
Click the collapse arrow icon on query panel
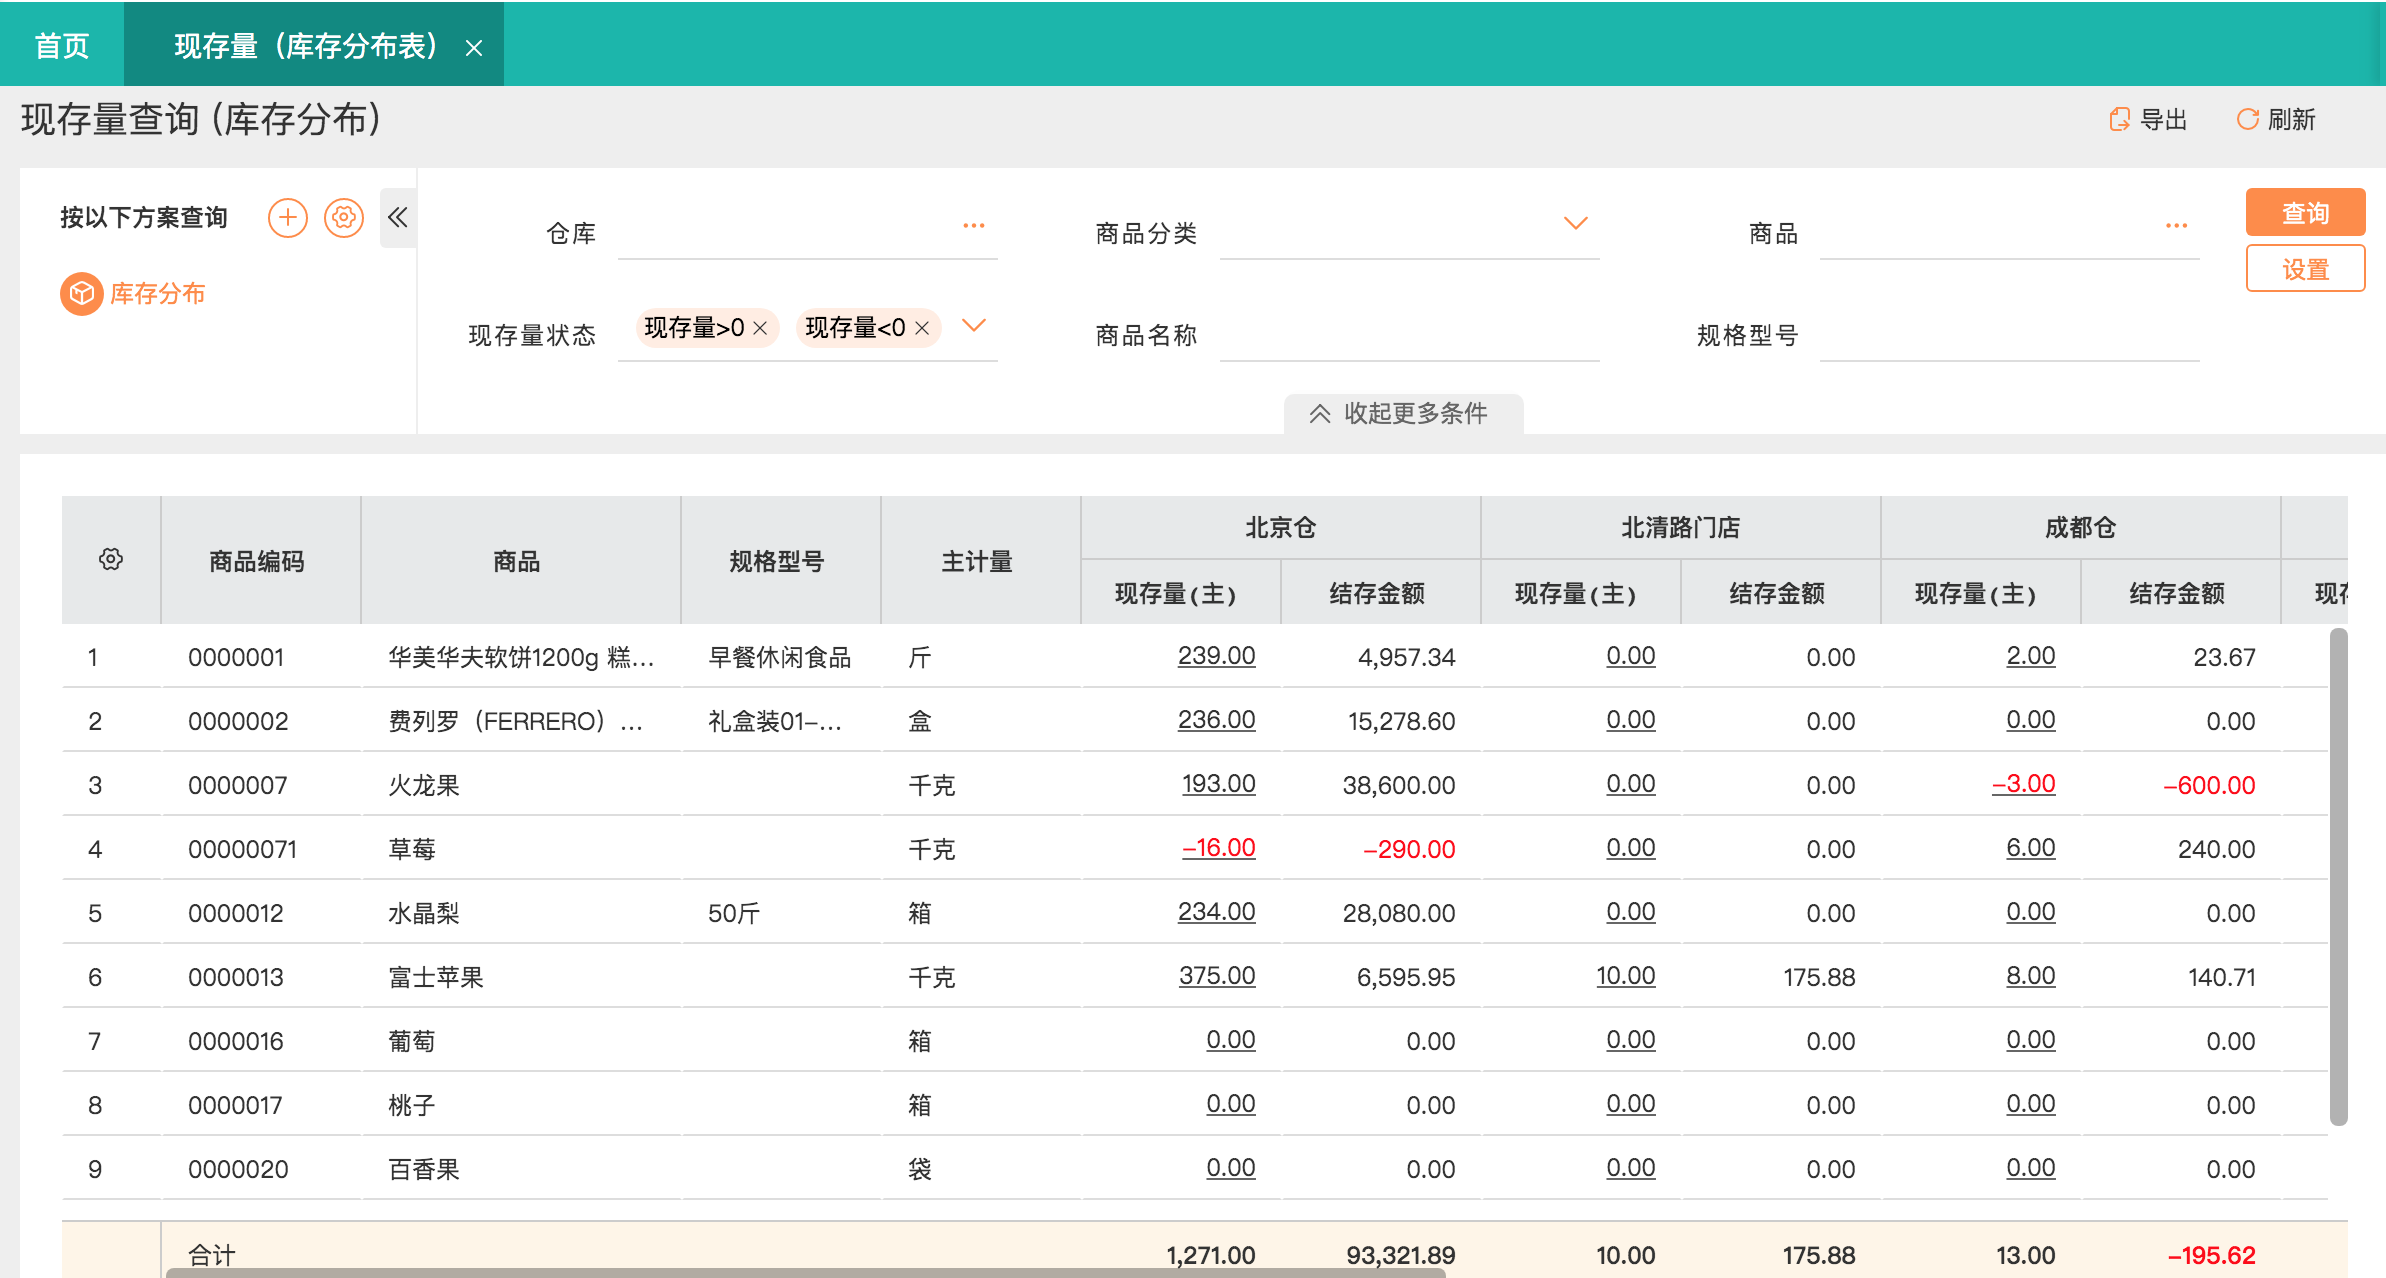coord(398,218)
